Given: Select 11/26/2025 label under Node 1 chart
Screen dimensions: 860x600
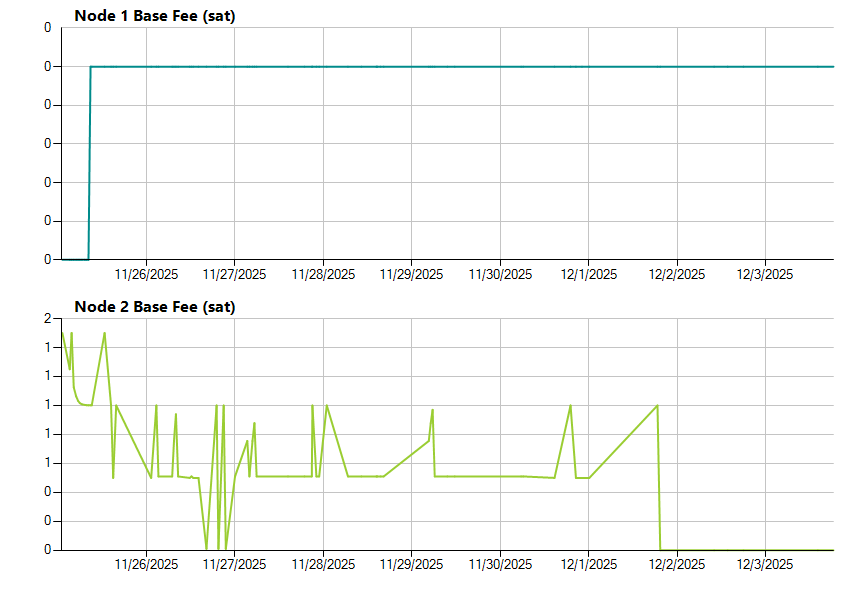Looking at the screenshot, I should coord(146,274).
